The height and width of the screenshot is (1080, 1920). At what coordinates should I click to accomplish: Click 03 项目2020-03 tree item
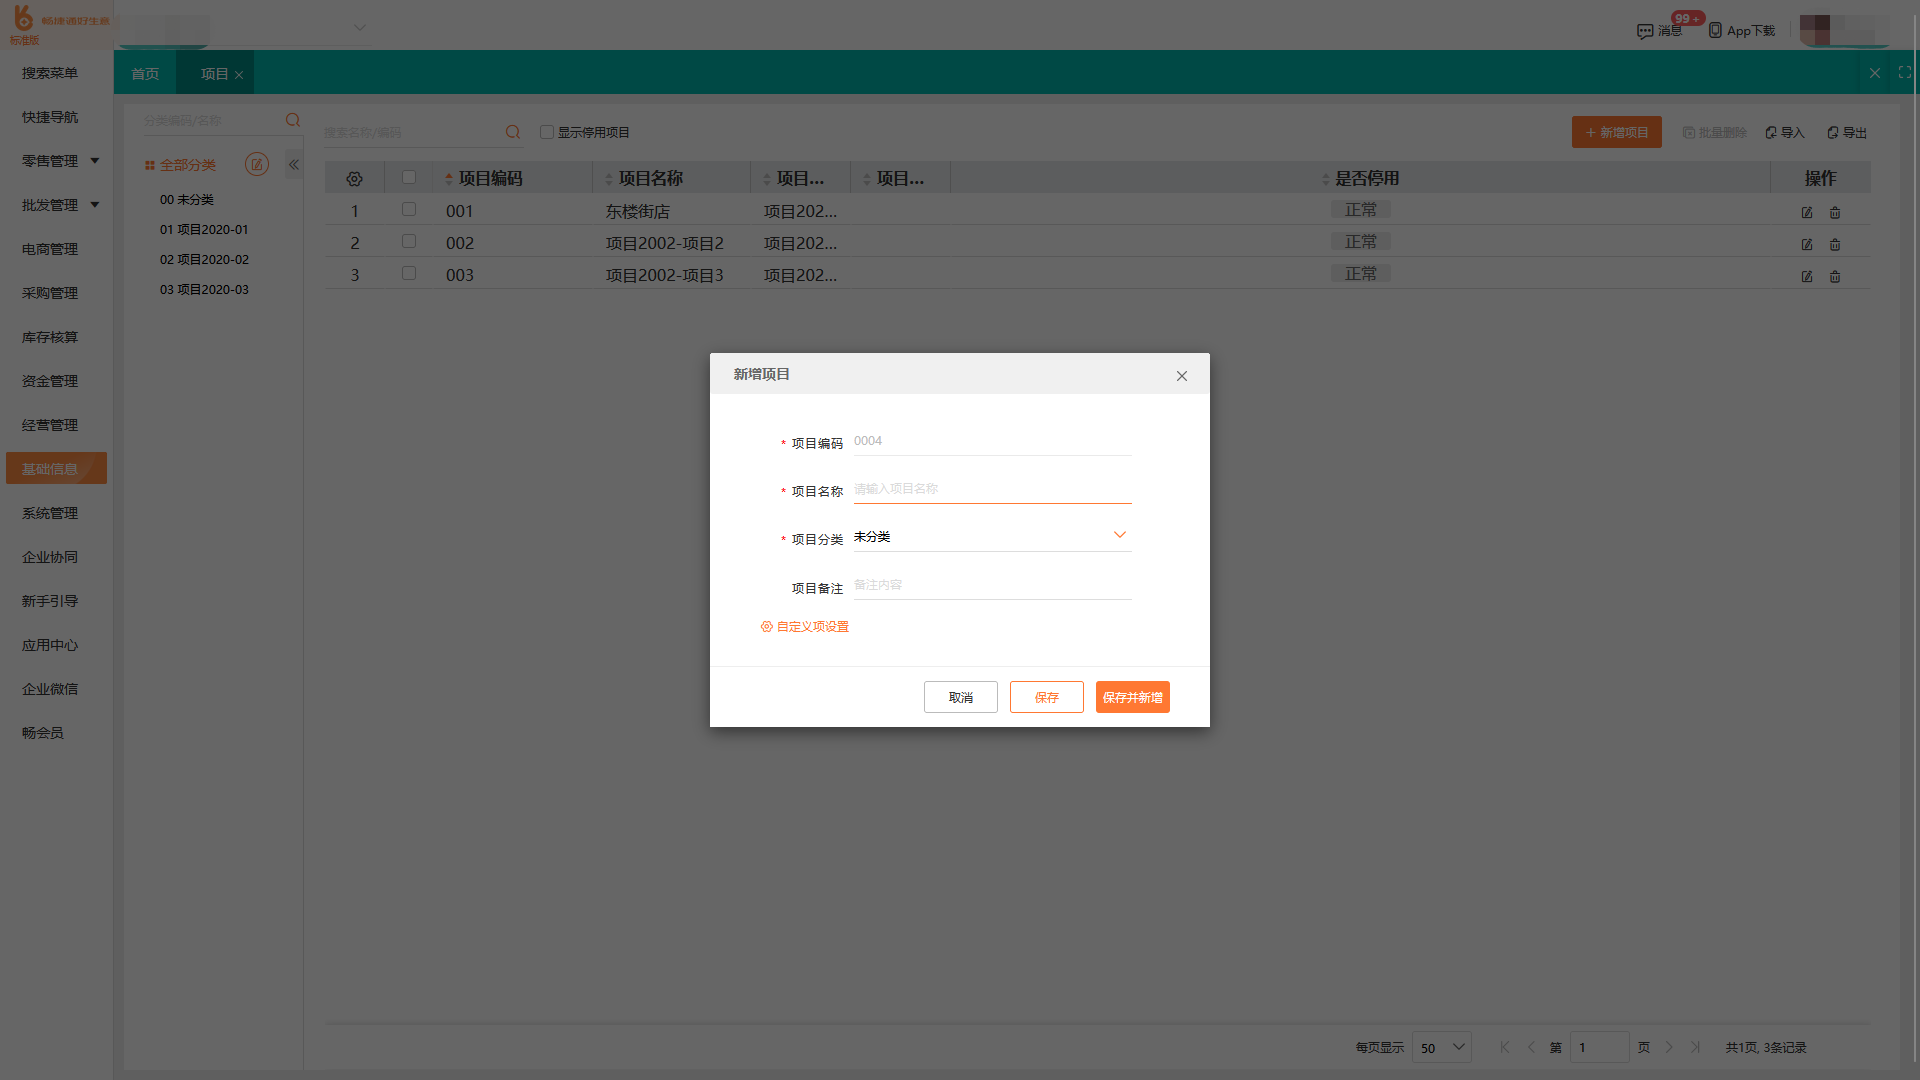[x=203, y=289]
